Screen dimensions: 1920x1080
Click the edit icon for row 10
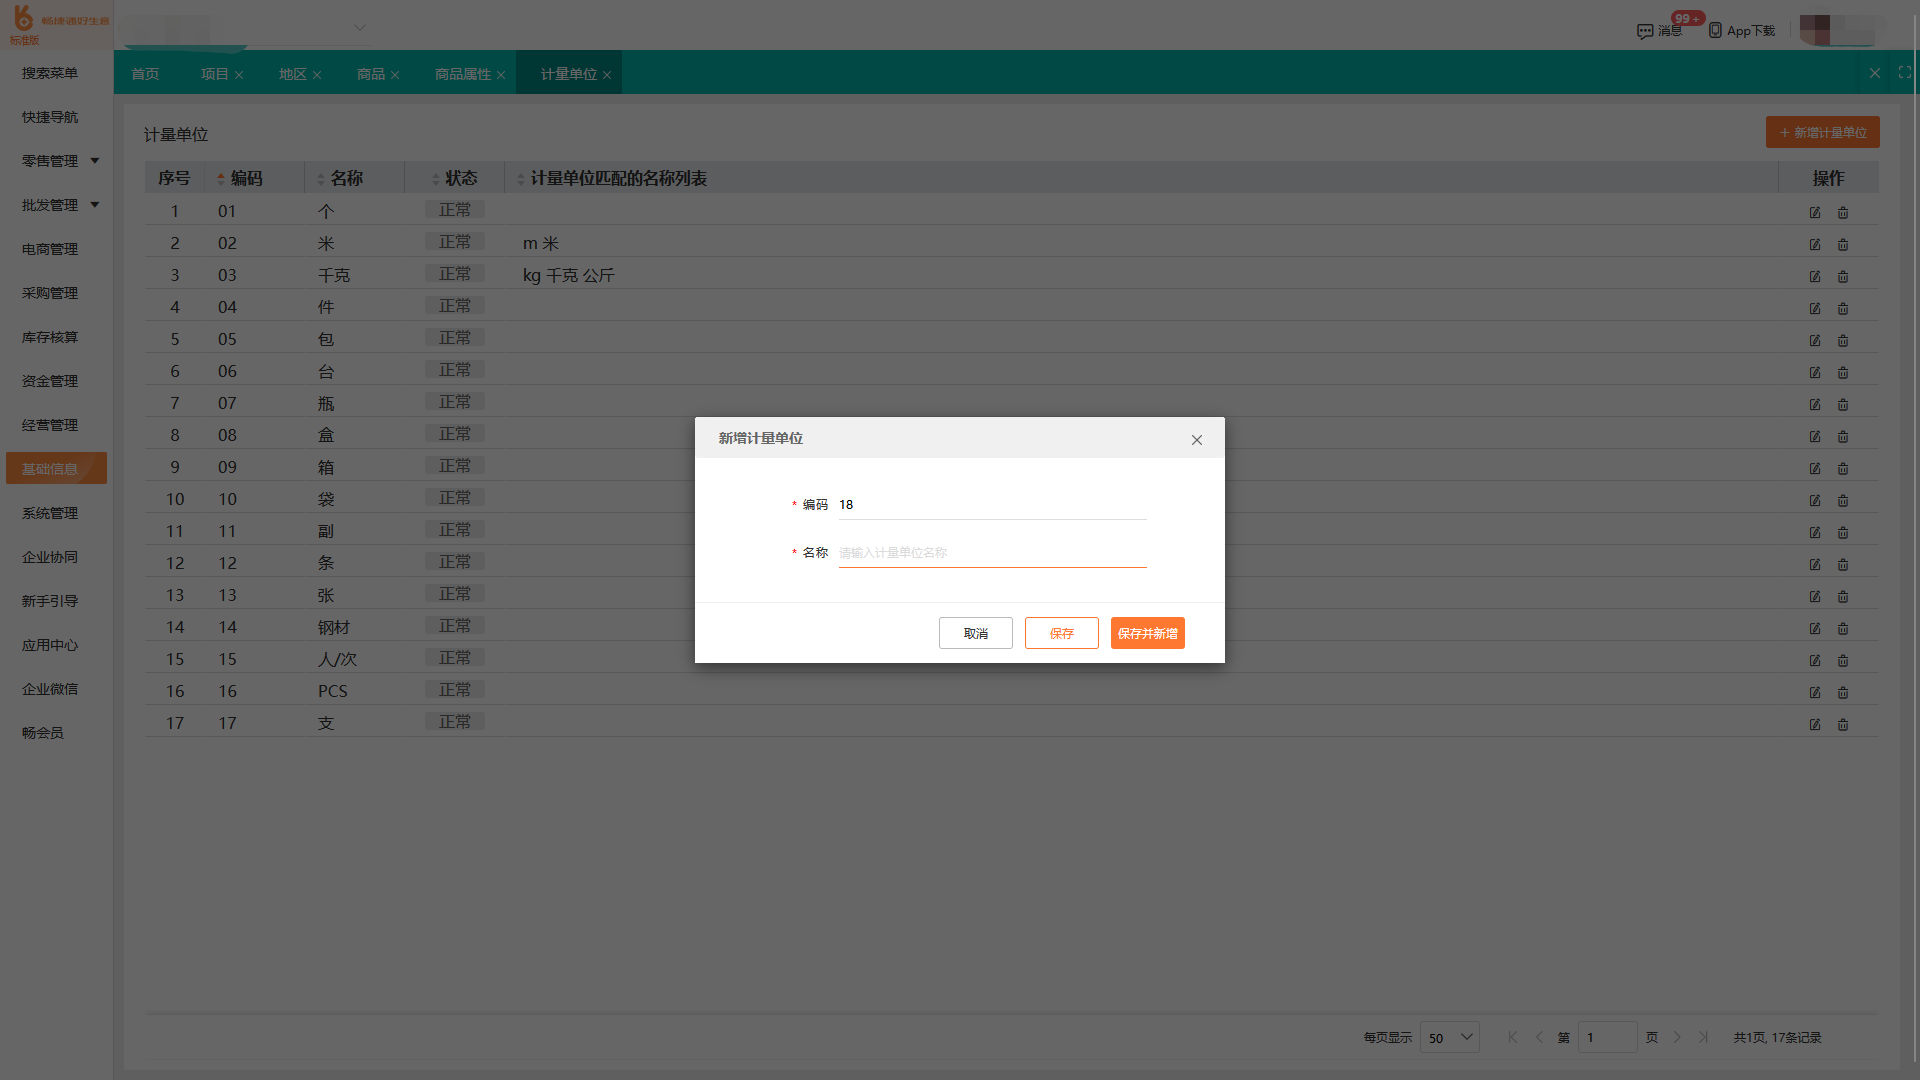(x=1815, y=500)
